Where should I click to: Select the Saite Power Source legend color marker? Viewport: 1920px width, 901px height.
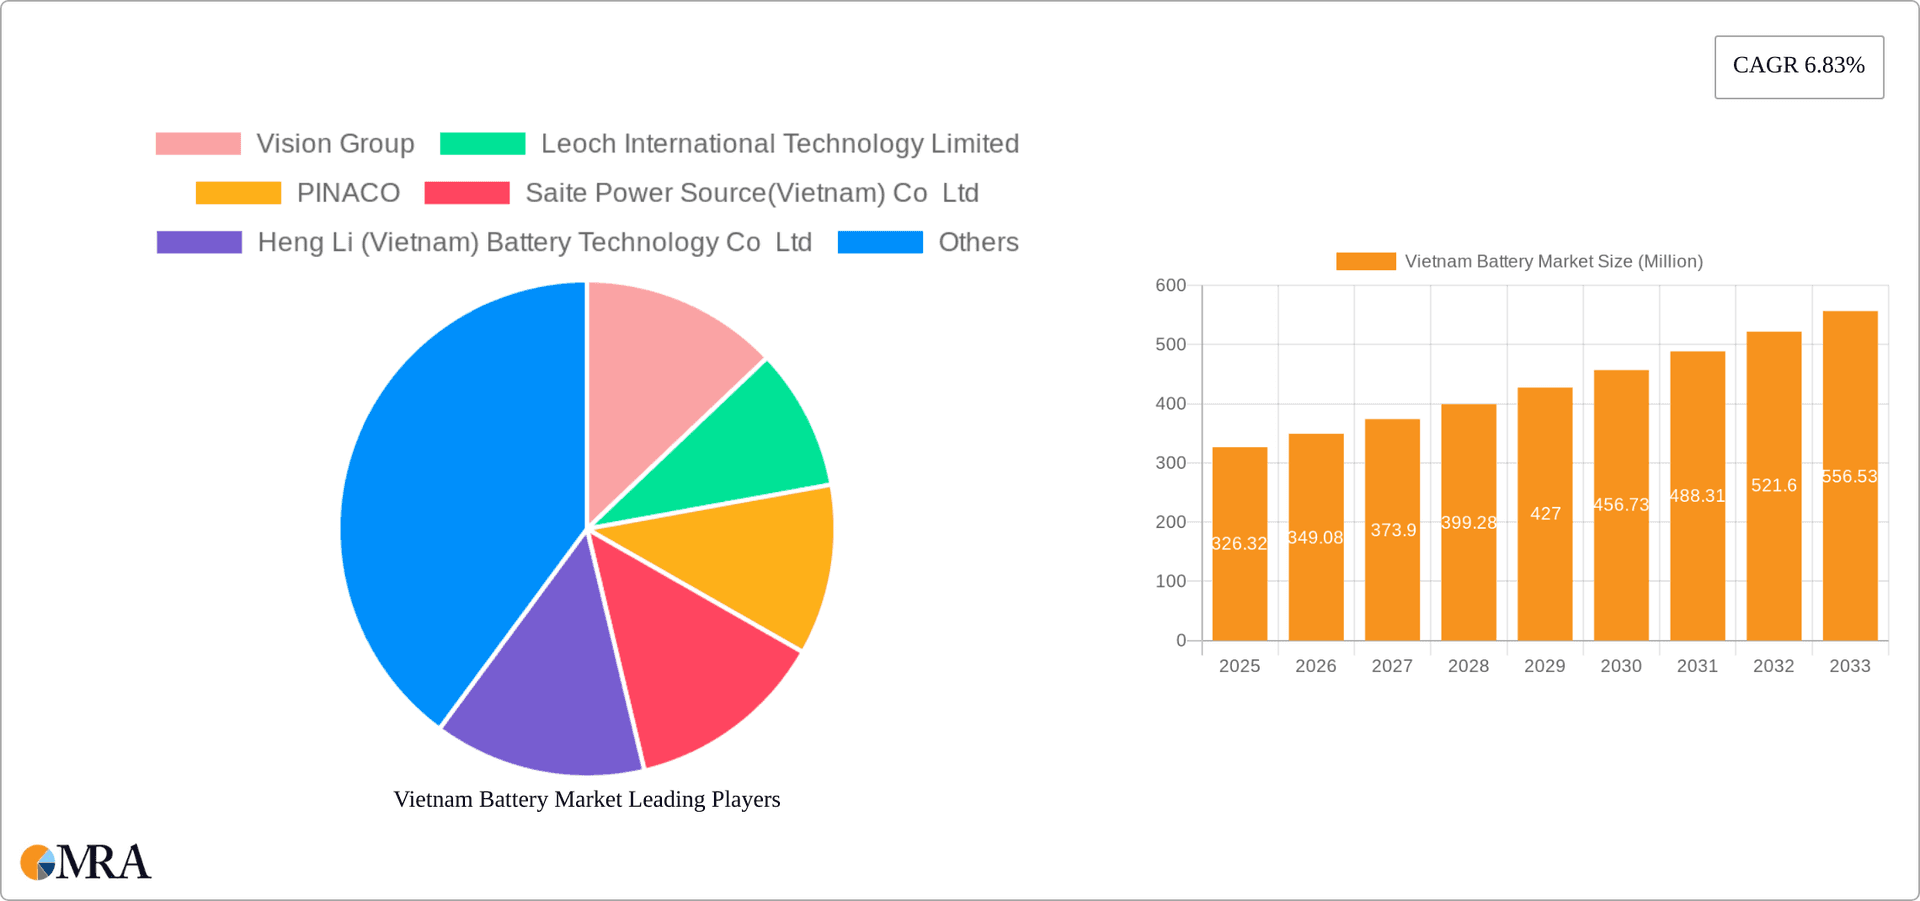[468, 192]
